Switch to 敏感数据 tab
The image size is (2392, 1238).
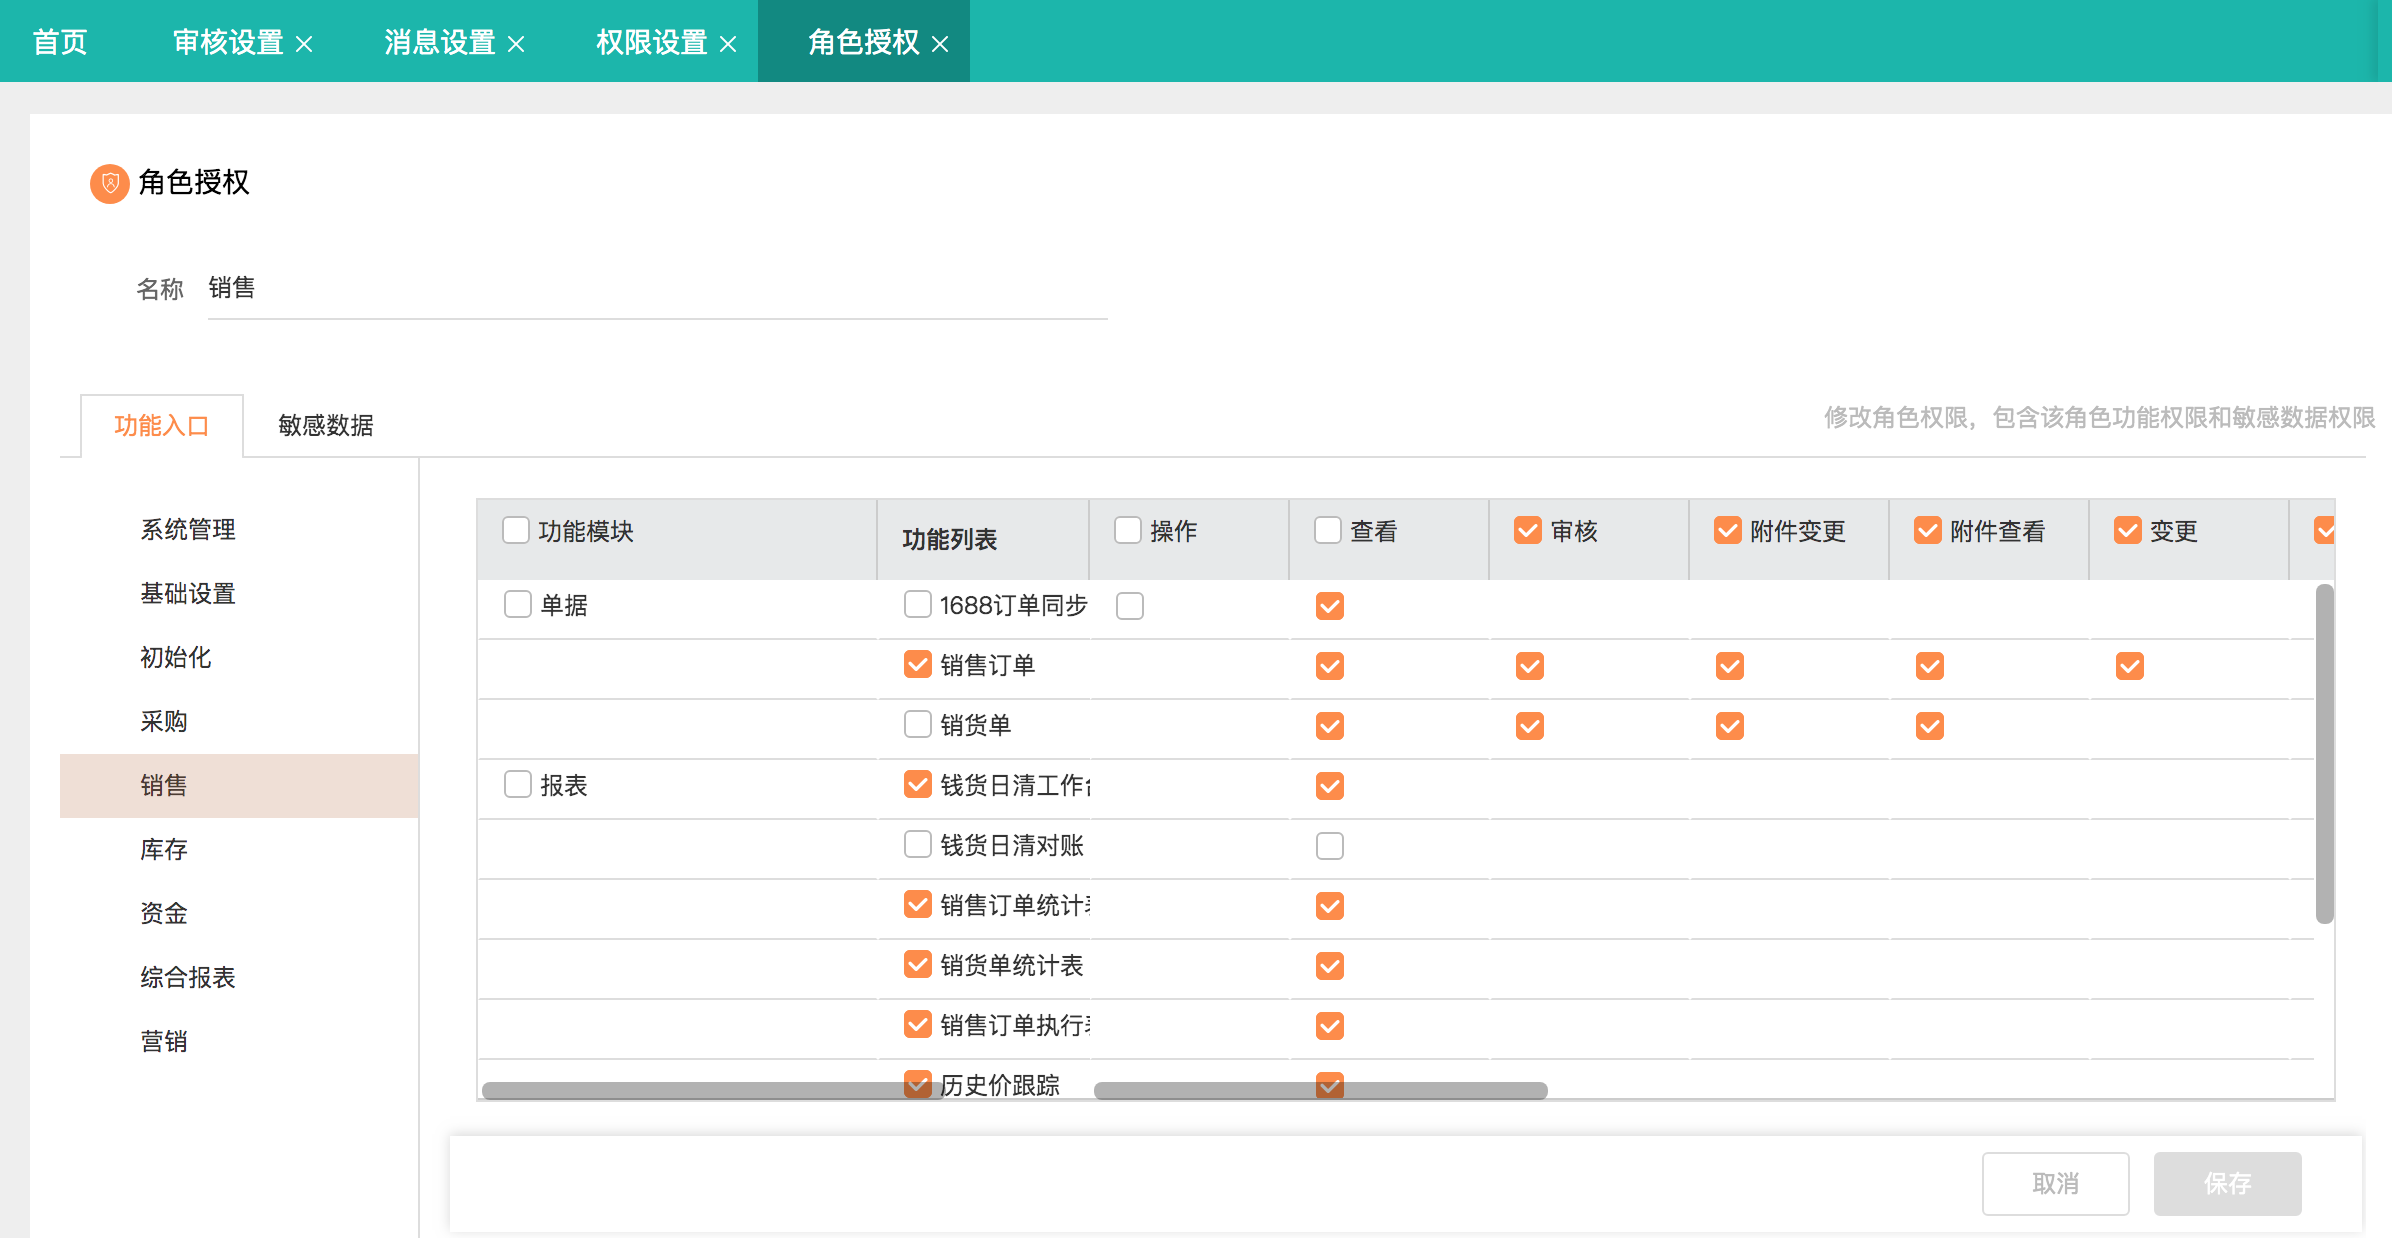pyautogui.click(x=324, y=423)
